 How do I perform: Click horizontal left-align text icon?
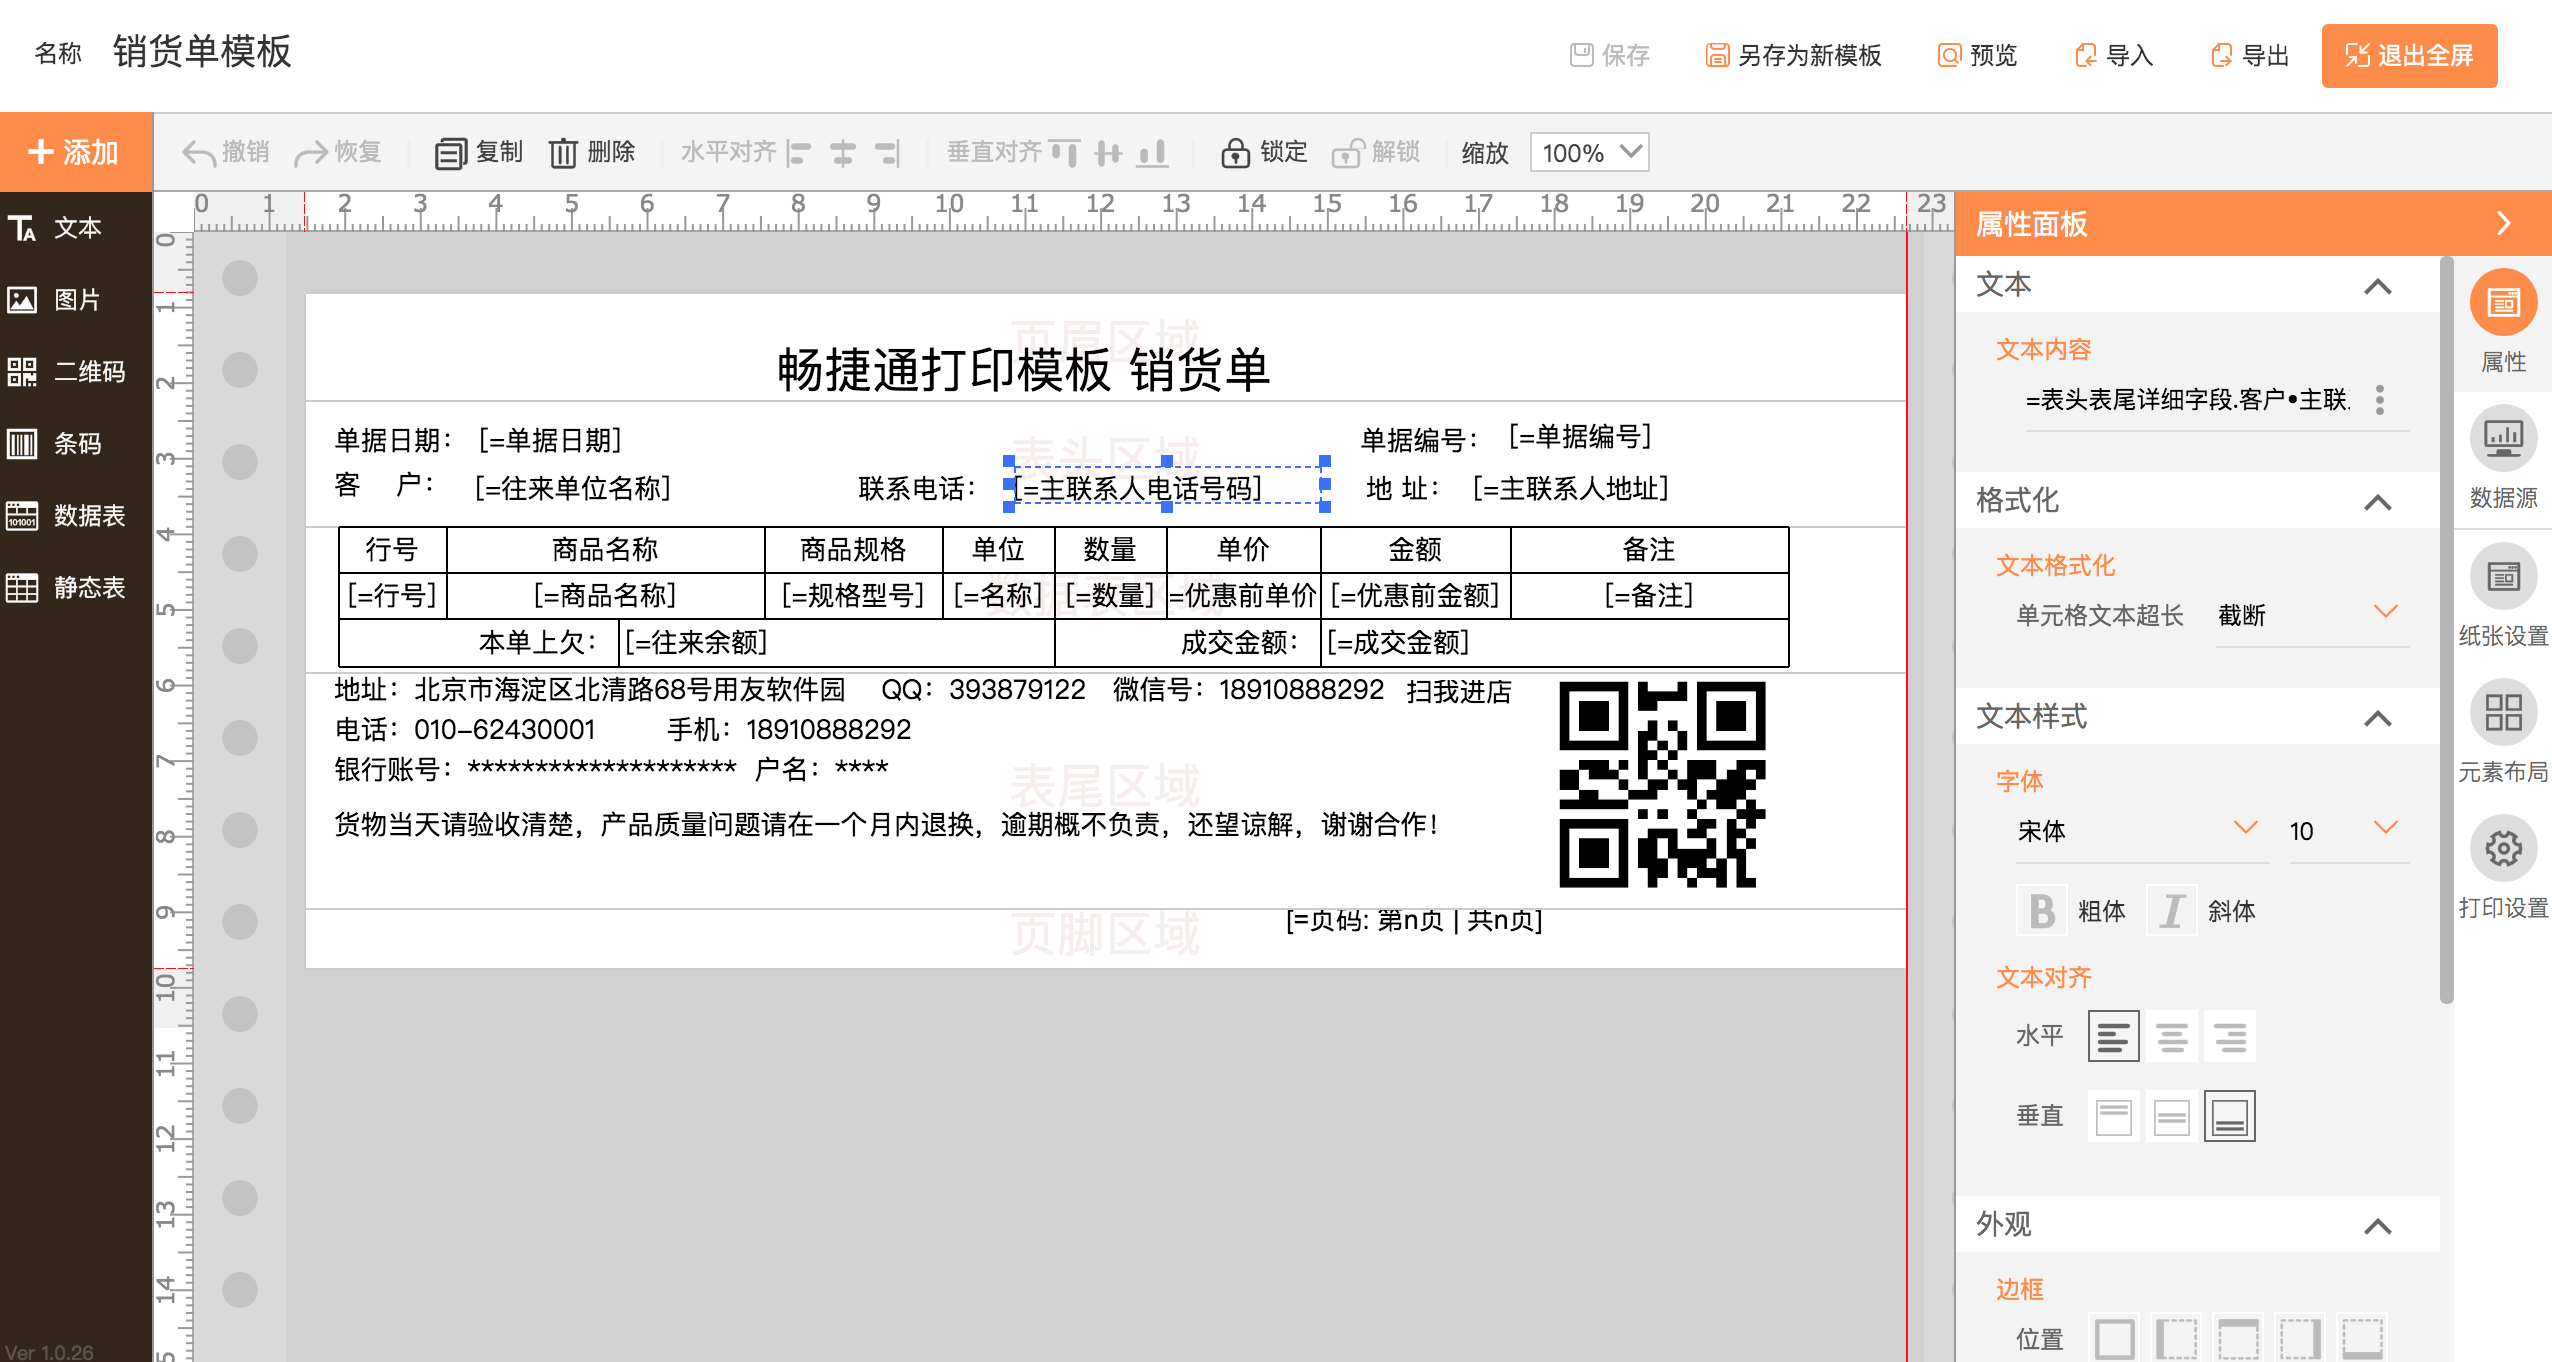pyautogui.click(x=2113, y=1036)
